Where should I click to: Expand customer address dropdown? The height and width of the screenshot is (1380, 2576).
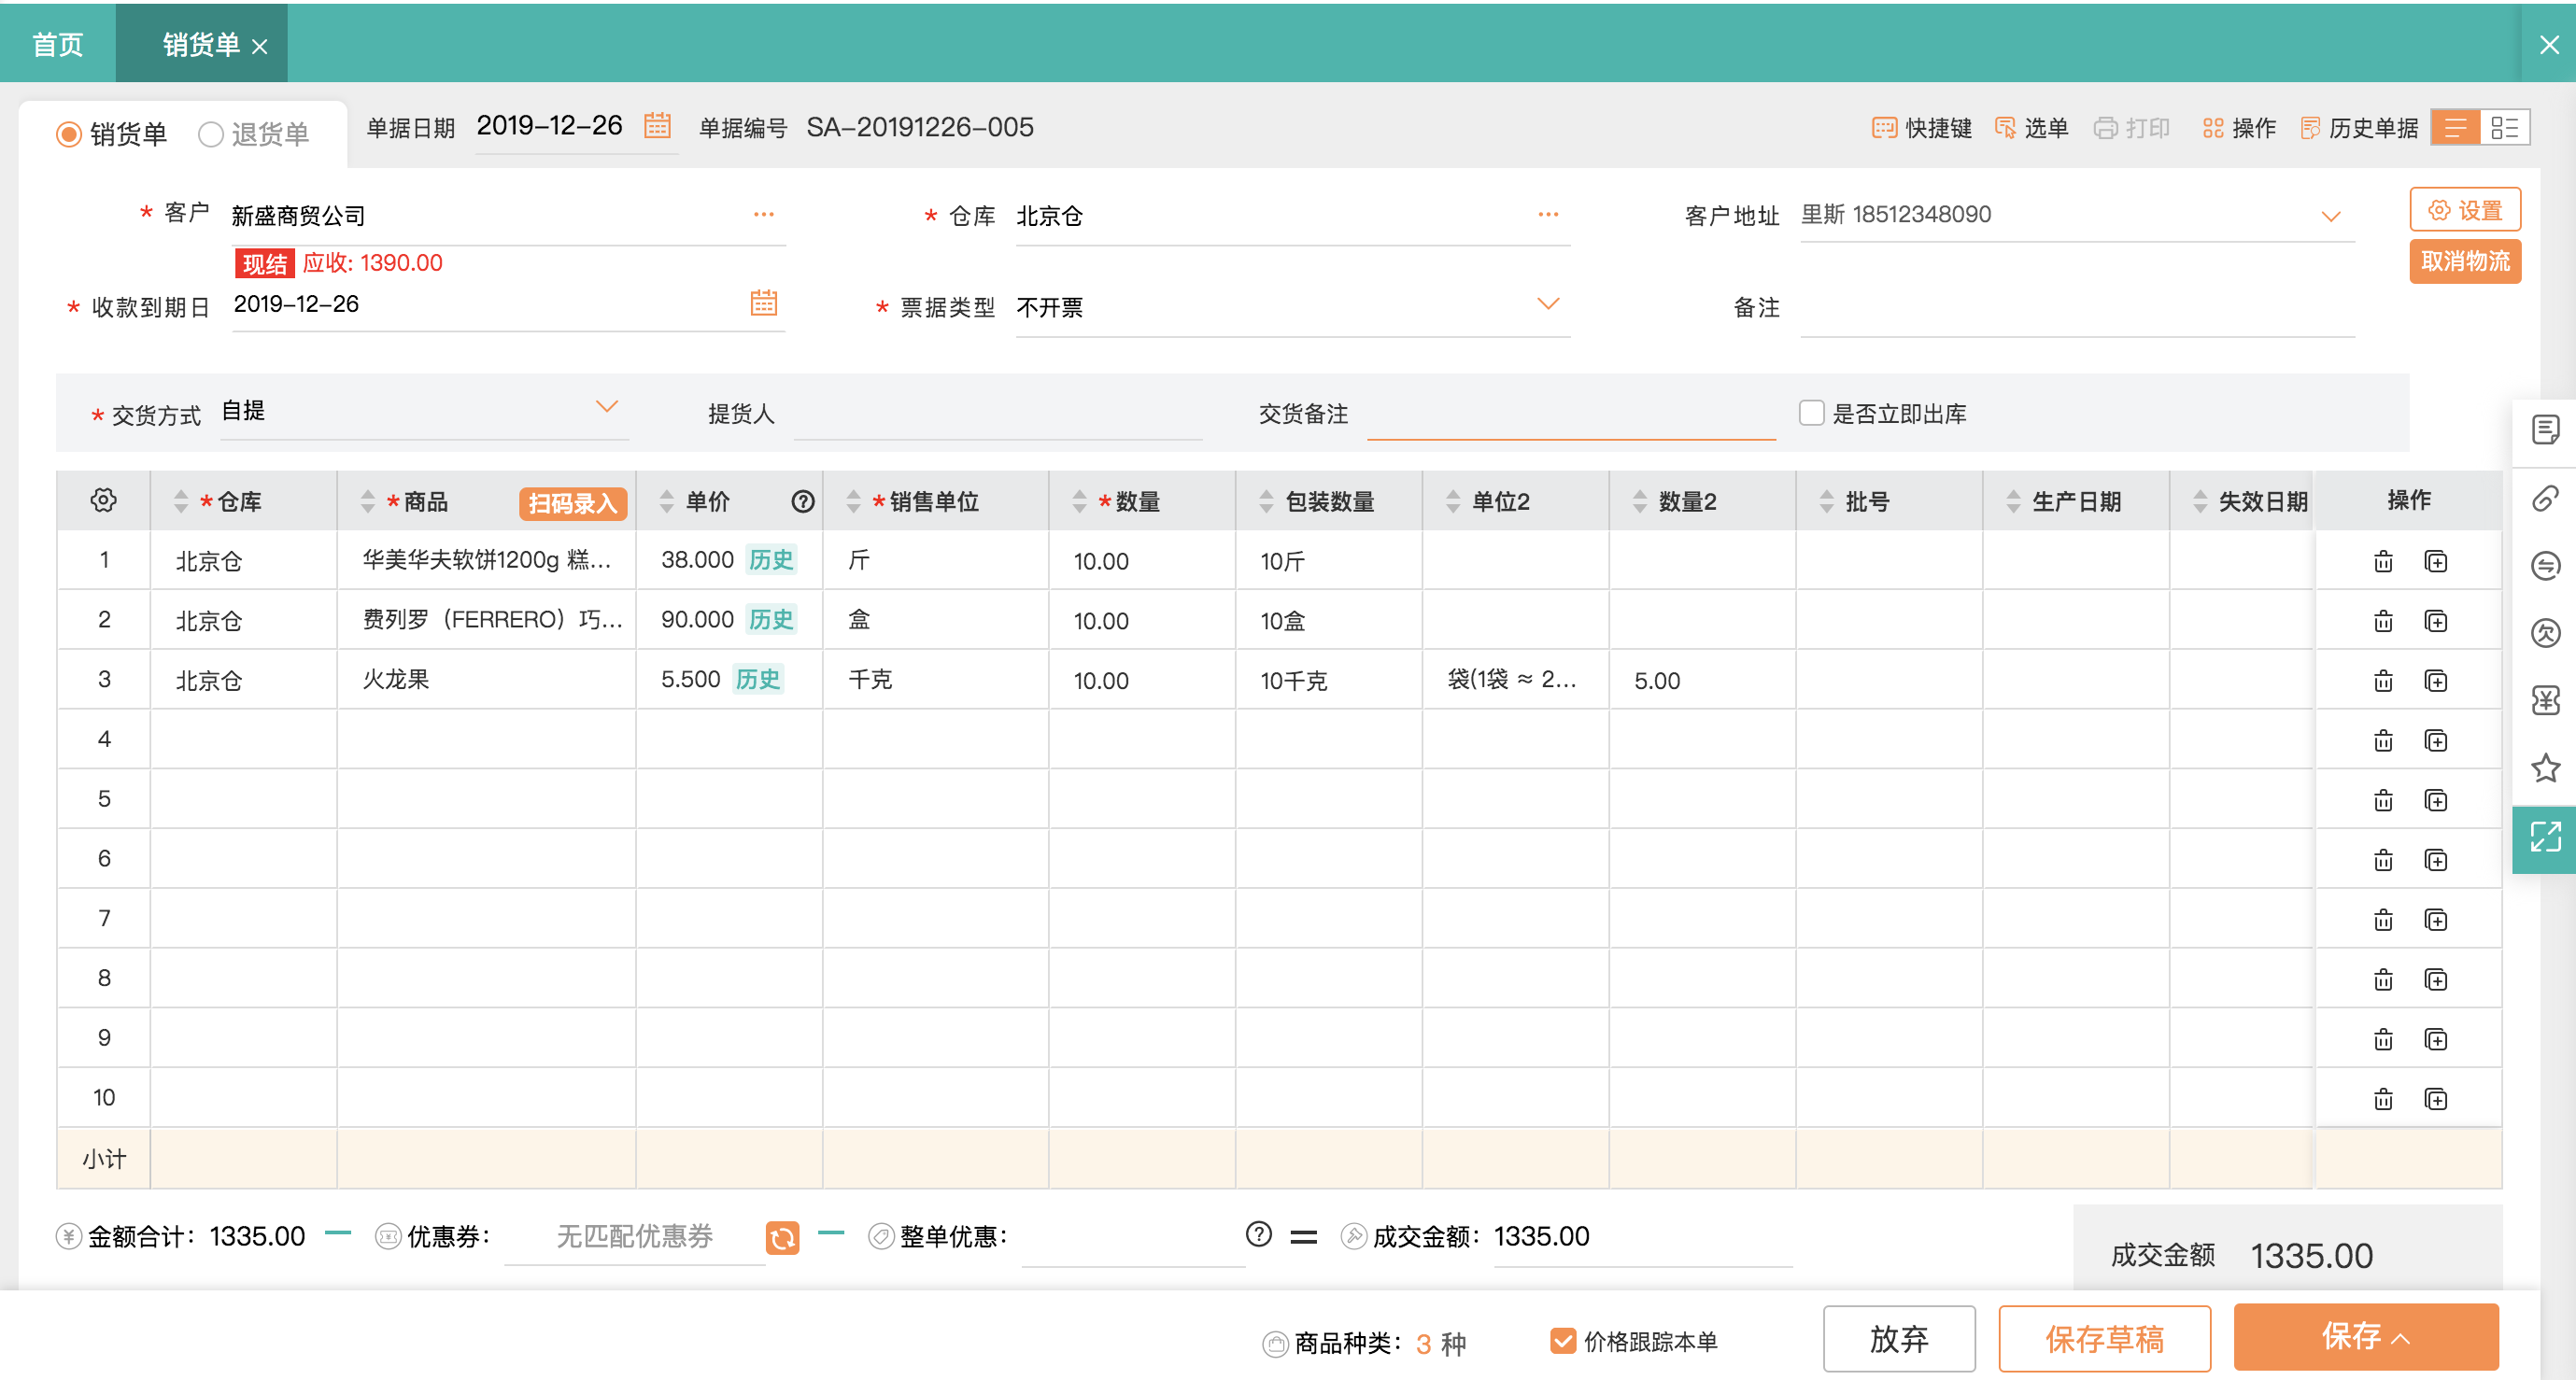(2330, 213)
